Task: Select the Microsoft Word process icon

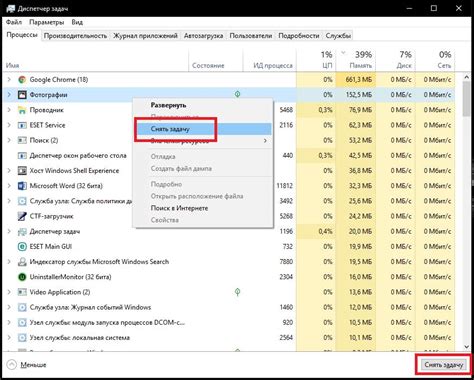Action: pos(22,186)
